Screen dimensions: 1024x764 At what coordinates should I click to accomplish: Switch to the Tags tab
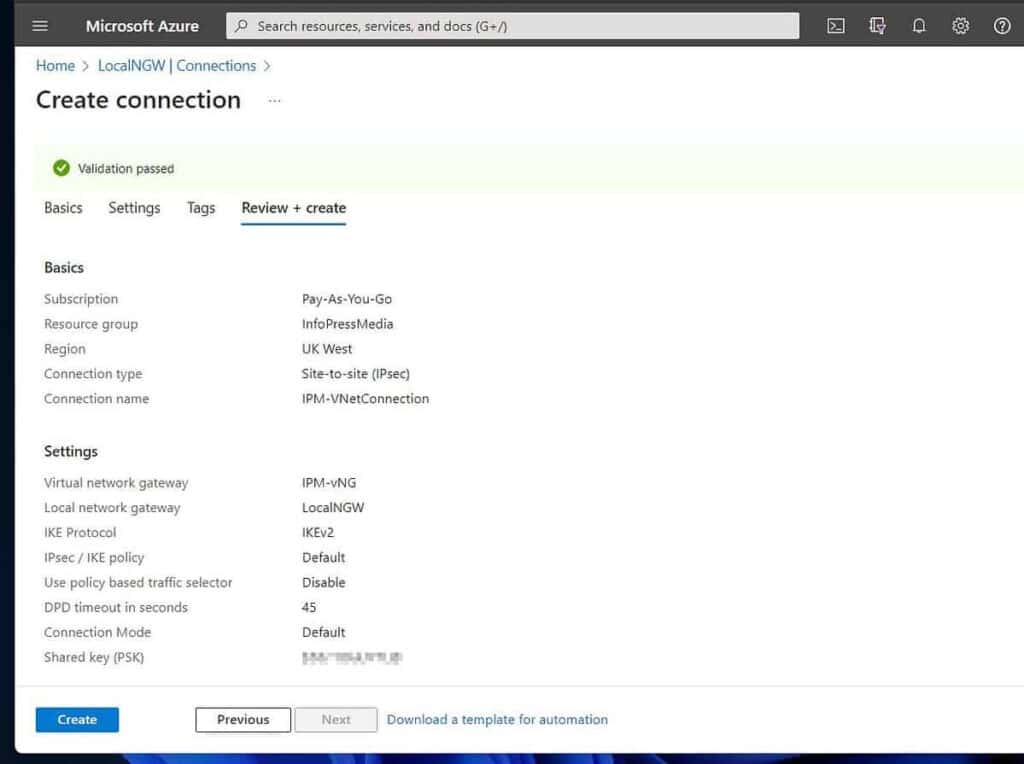pyautogui.click(x=201, y=208)
